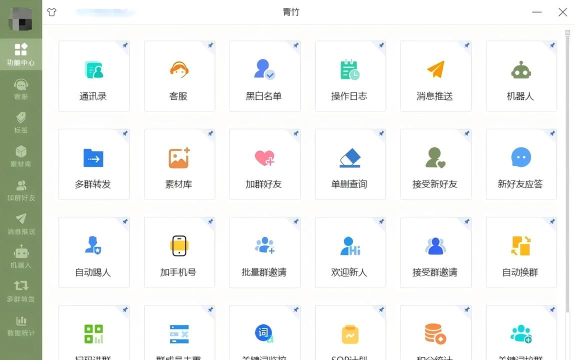Minimize the 青竹 window
575x360 pixels.
tap(537, 12)
